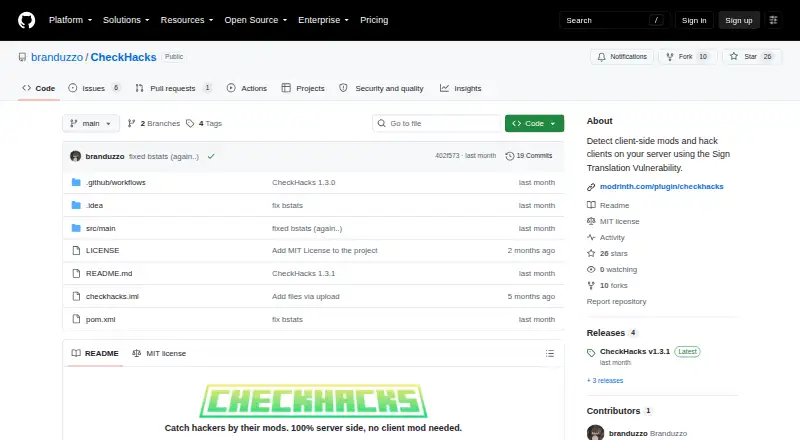The width and height of the screenshot is (800, 440).
Task: Switch to the Pull requests tab
Action: click(173, 88)
